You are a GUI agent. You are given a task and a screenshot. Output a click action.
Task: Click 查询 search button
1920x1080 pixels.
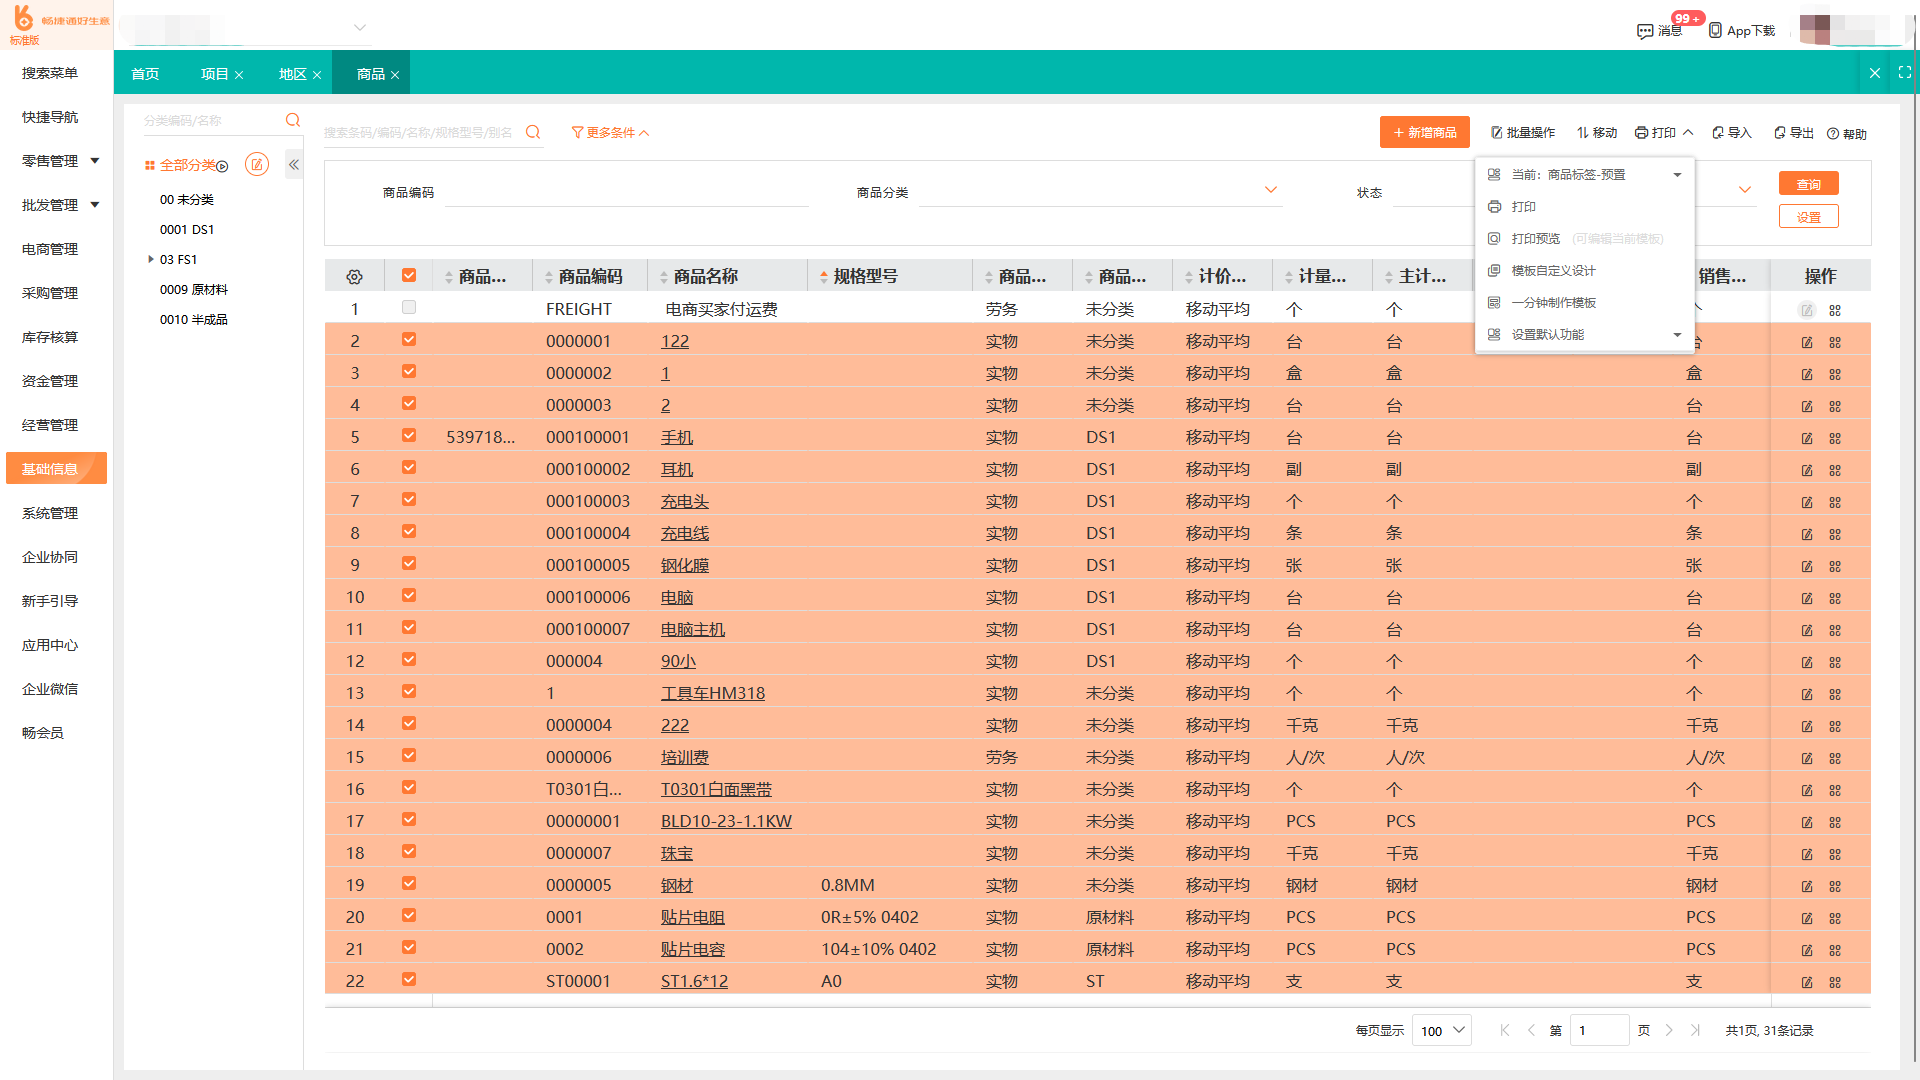pos(1808,183)
